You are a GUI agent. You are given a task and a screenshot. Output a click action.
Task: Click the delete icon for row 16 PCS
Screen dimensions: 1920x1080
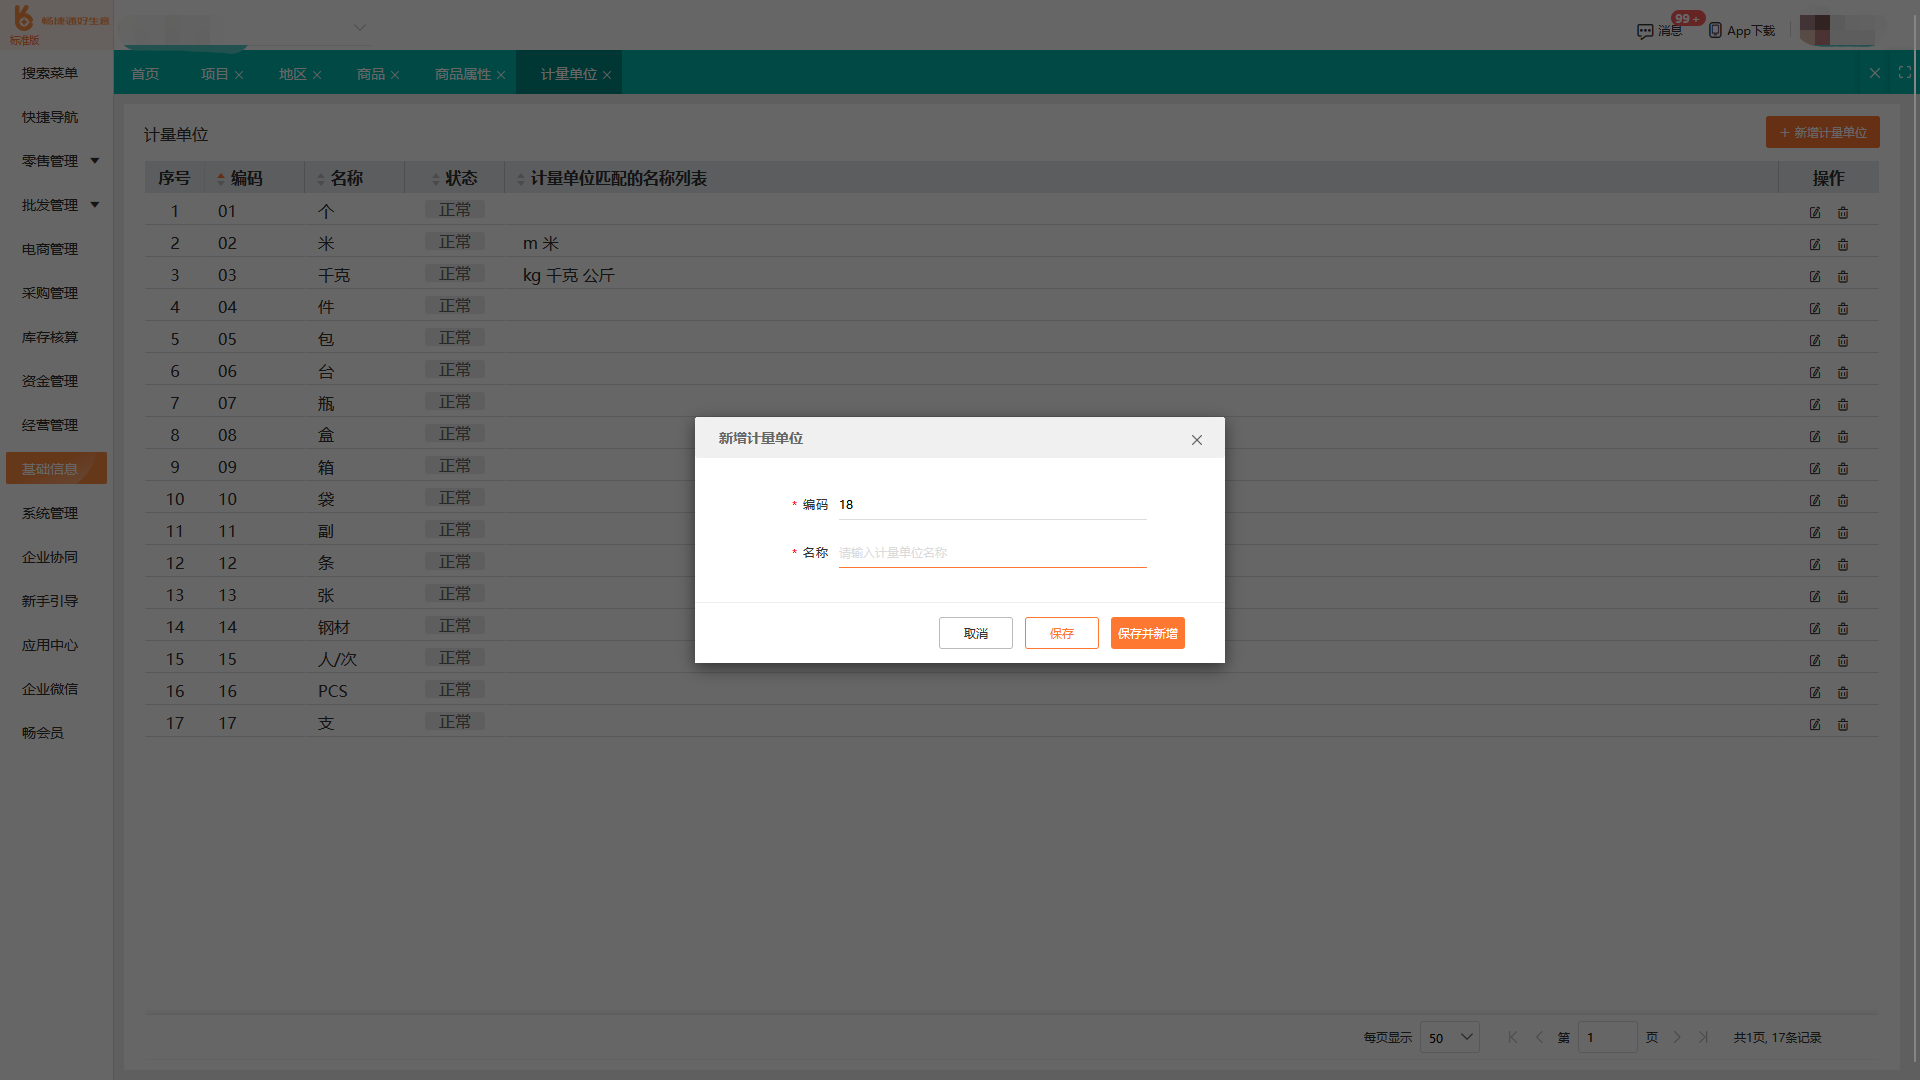click(x=1844, y=692)
